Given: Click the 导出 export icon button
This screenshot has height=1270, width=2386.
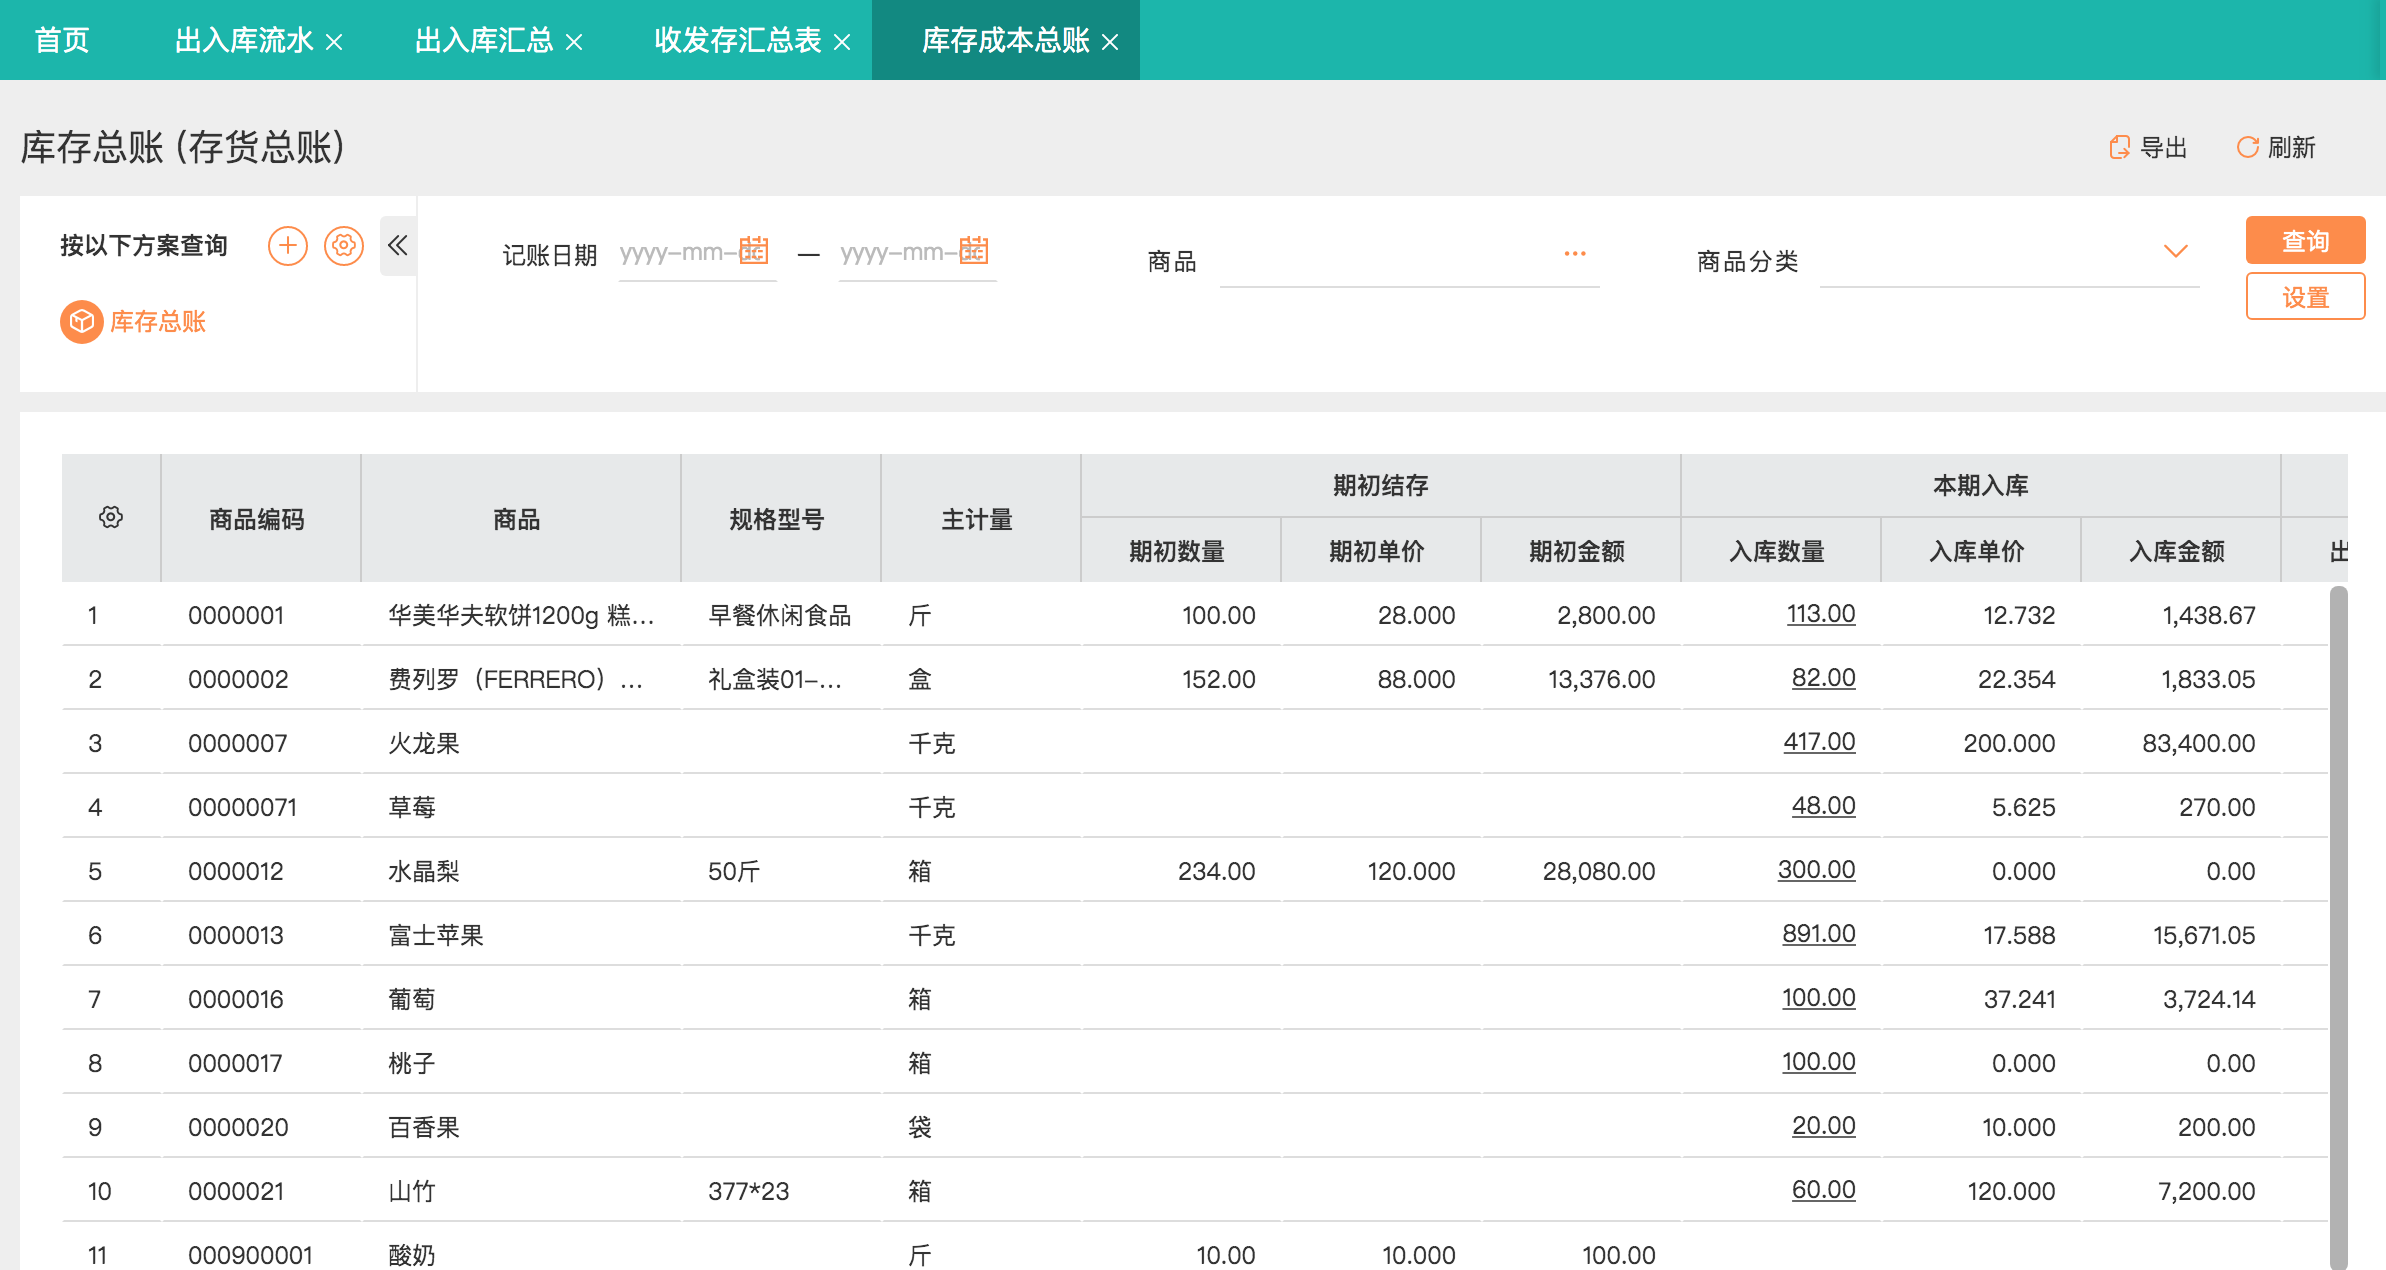Looking at the screenshot, I should click(x=2115, y=148).
